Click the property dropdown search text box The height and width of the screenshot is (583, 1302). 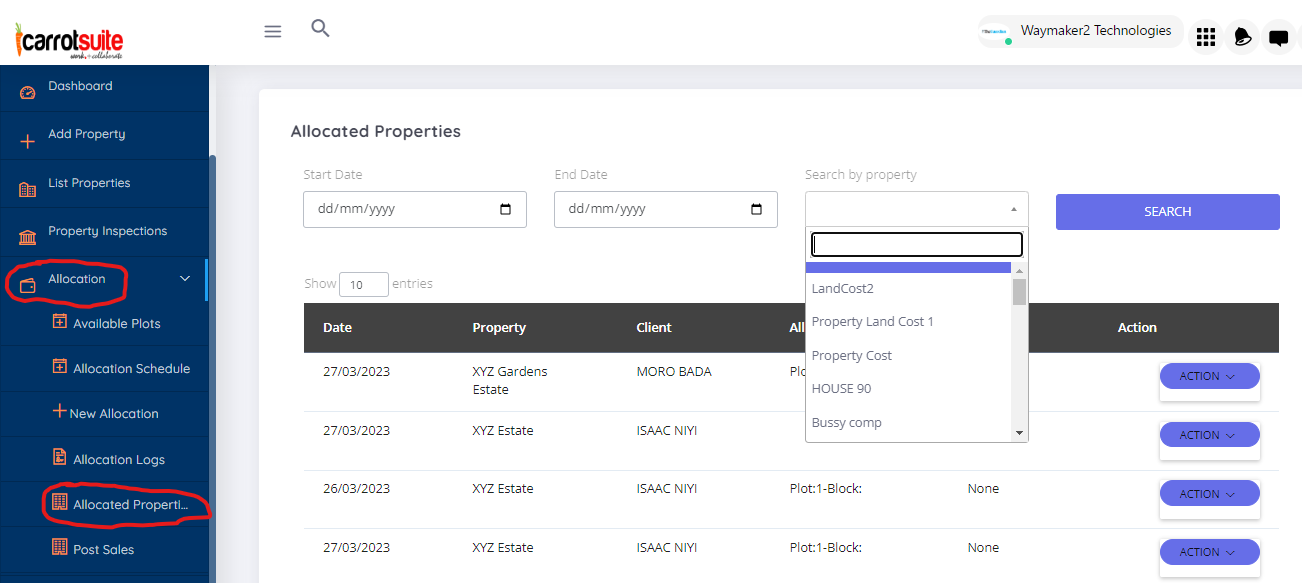coord(916,245)
